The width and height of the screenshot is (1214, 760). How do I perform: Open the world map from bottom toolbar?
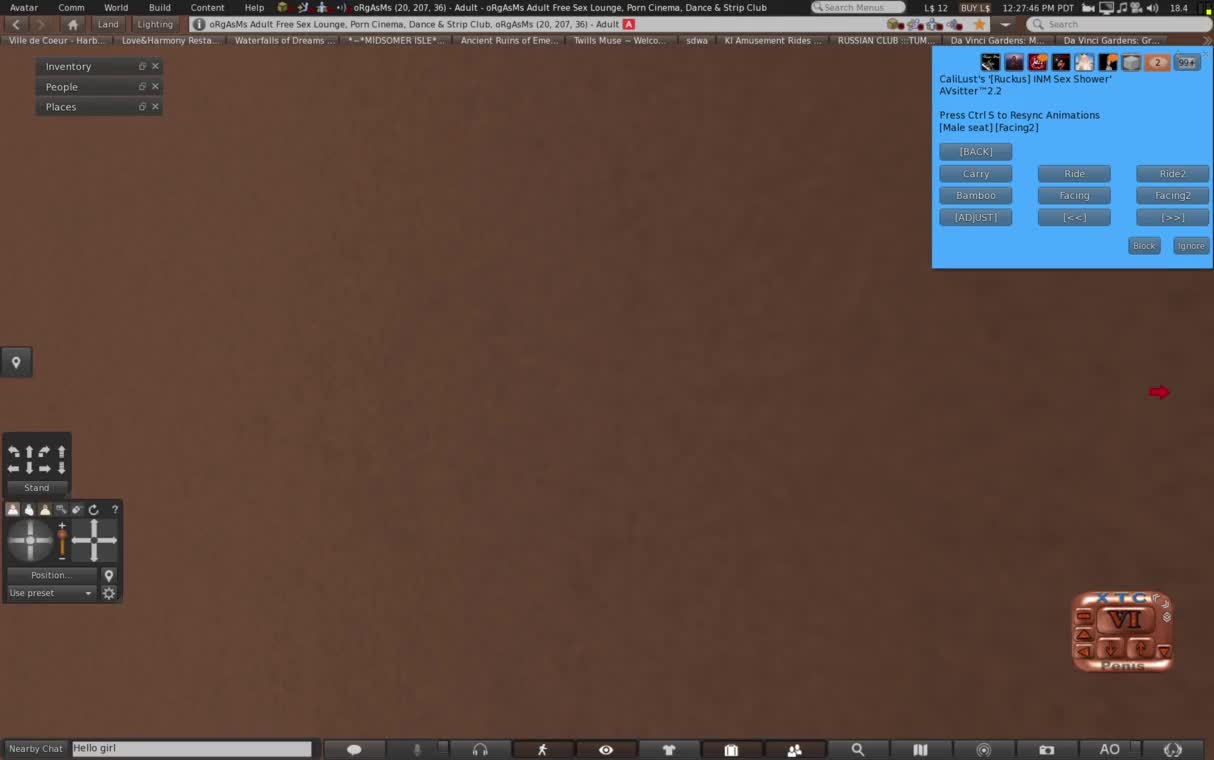(x=921, y=749)
